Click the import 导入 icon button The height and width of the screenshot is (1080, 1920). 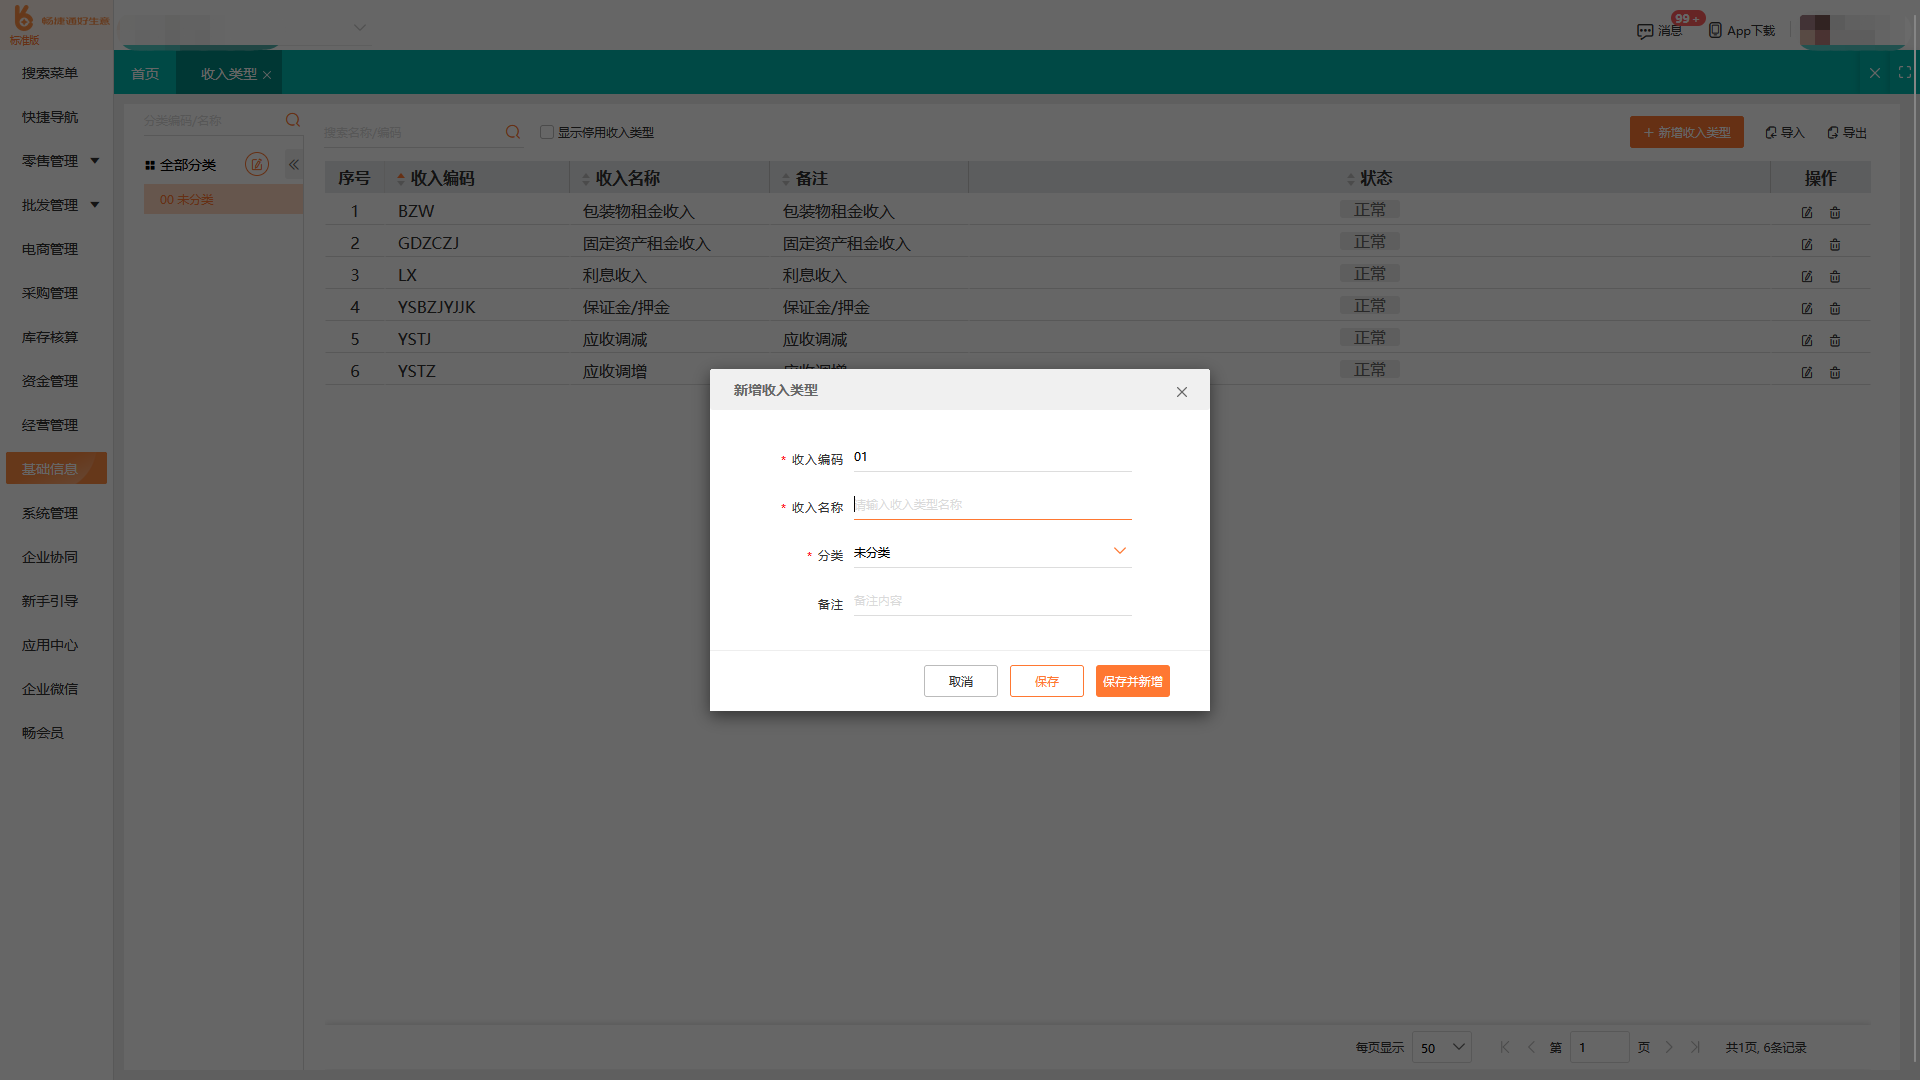point(1785,132)
